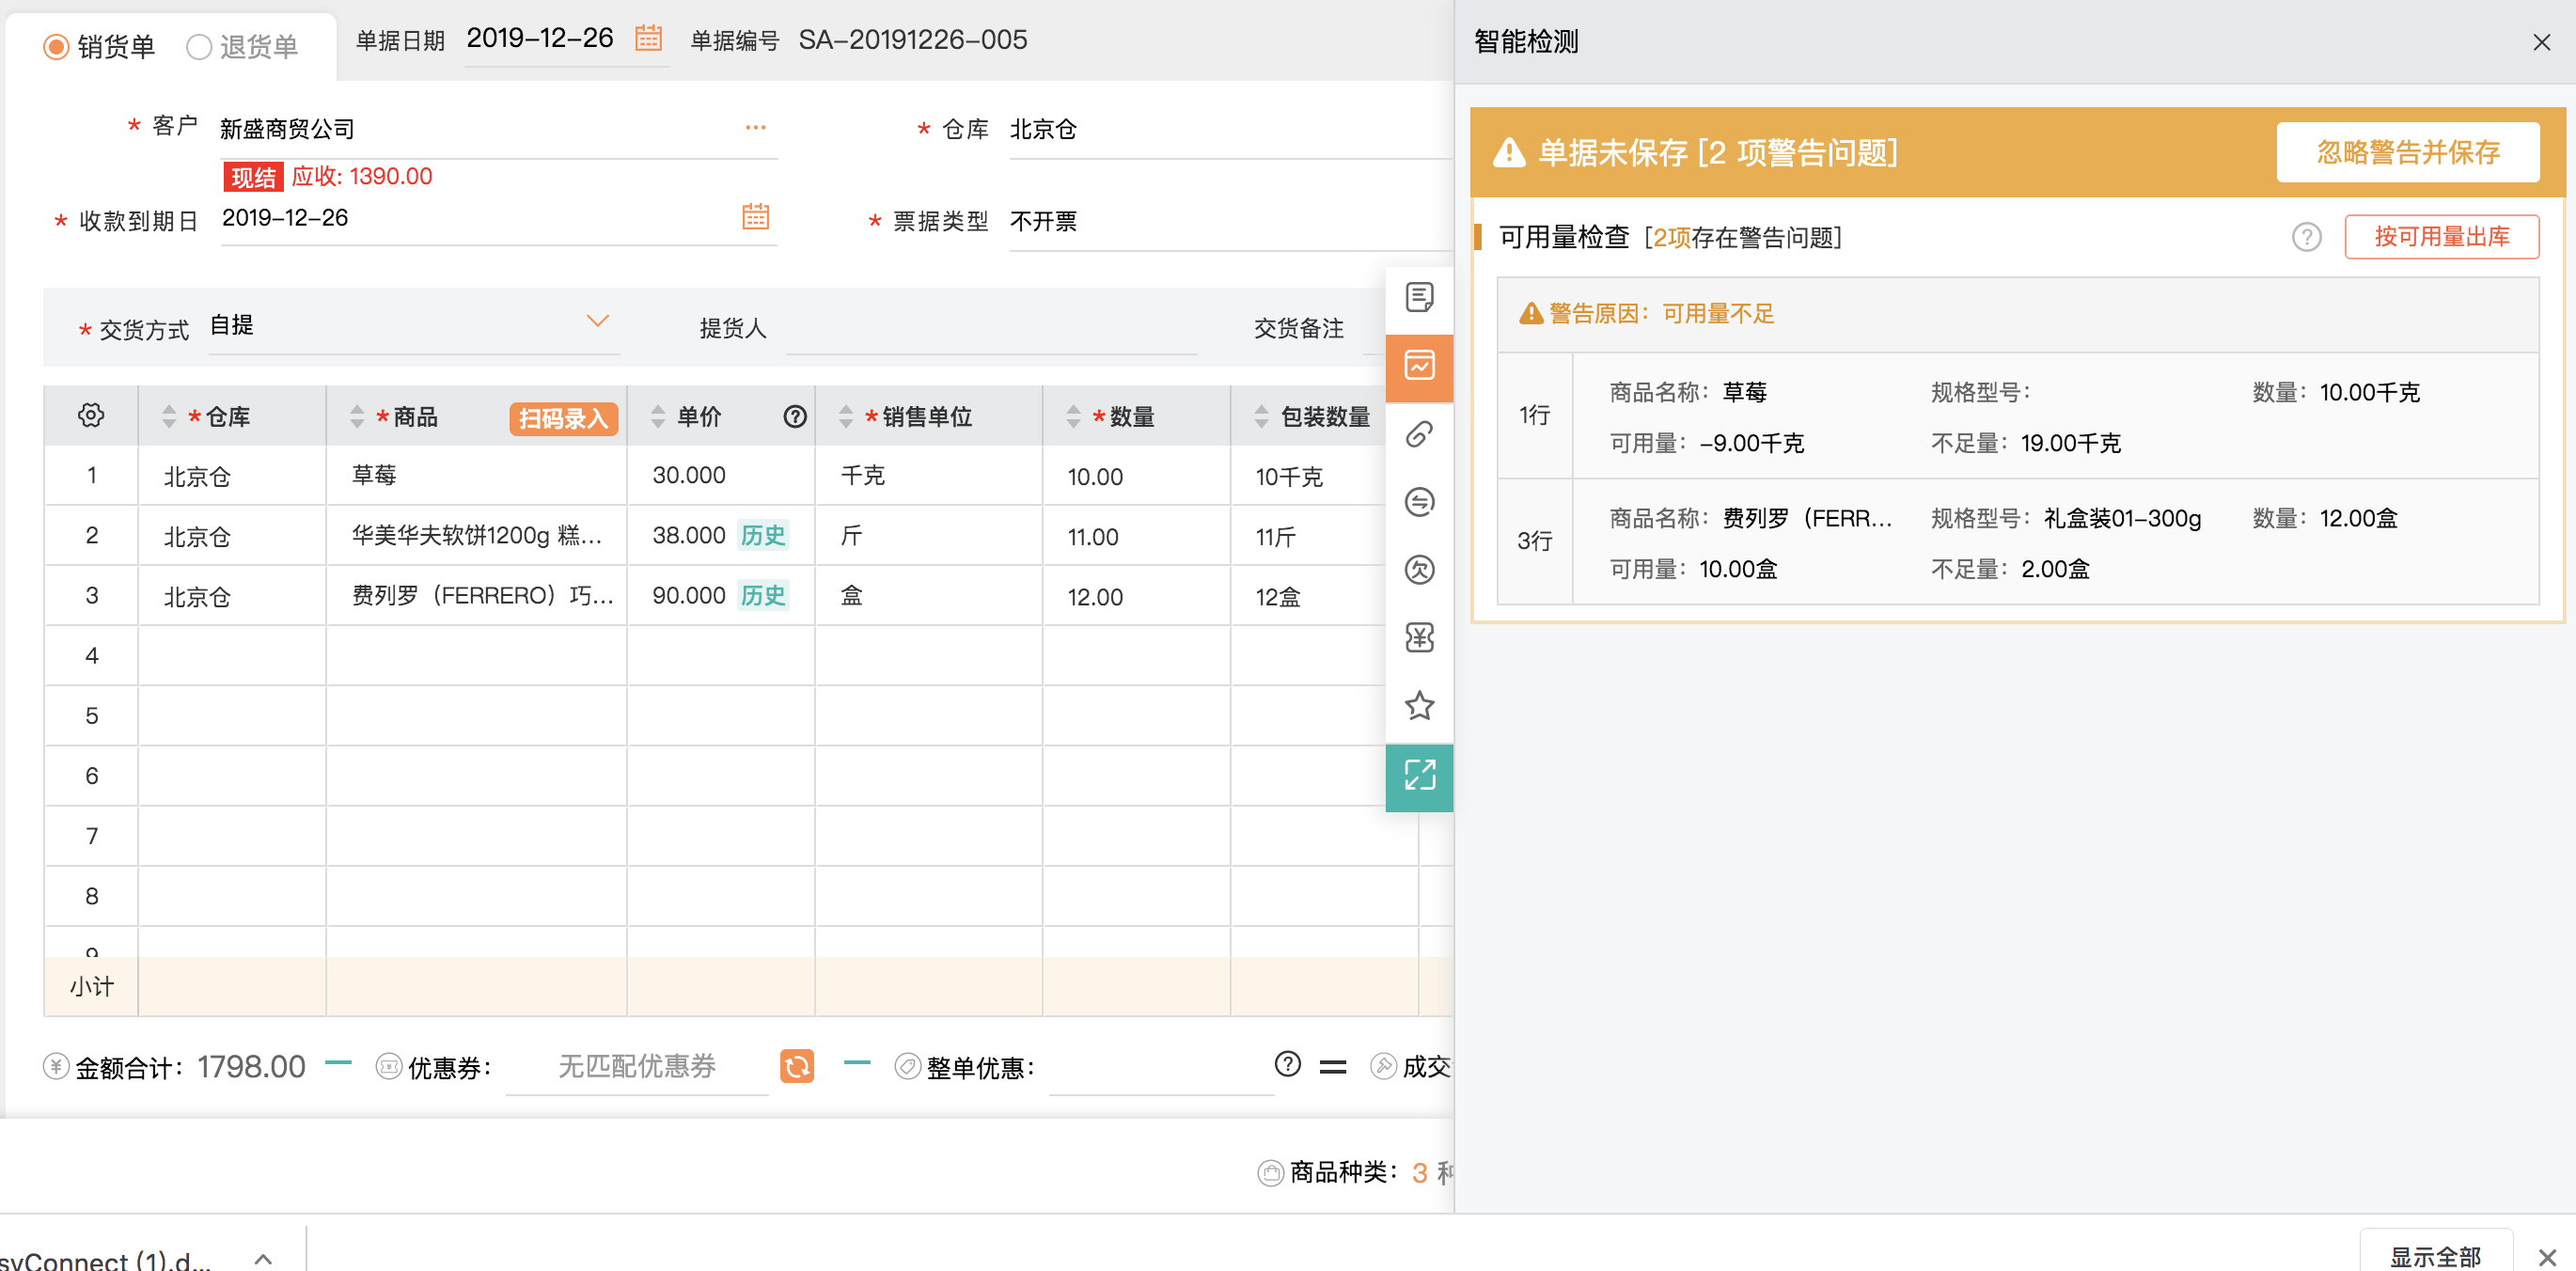Click the expand/external link icon at bottom sidebar
This screenshot has width=2576, height=1271.
(1416, 777)
